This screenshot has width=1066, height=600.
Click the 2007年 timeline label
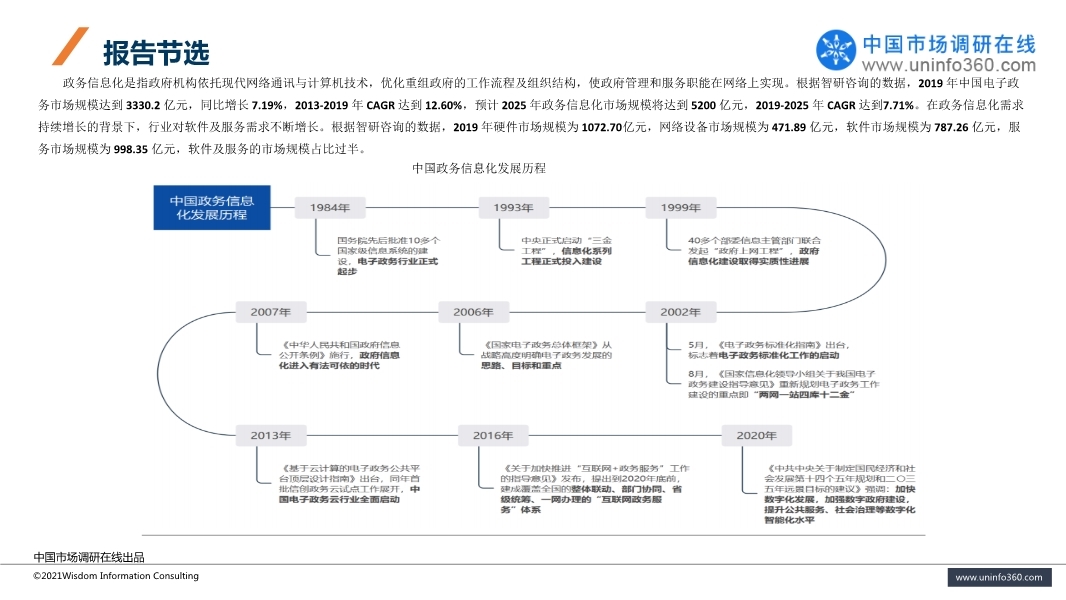(x=271, y=312)
